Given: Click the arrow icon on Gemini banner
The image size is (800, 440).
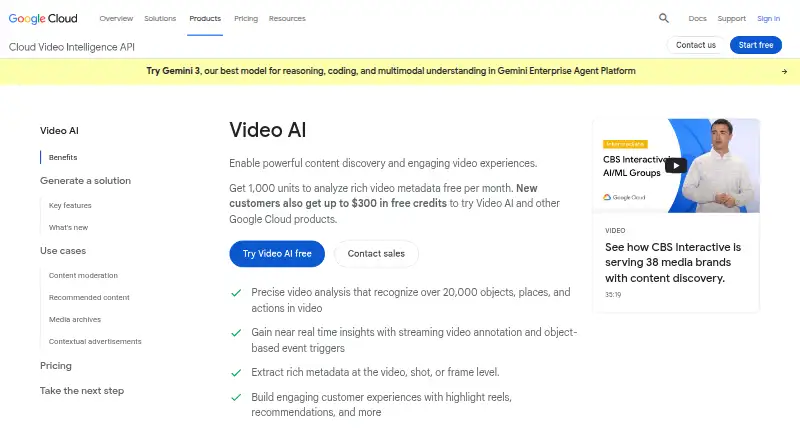Looking at the screenshot, I should click(784, 71).
